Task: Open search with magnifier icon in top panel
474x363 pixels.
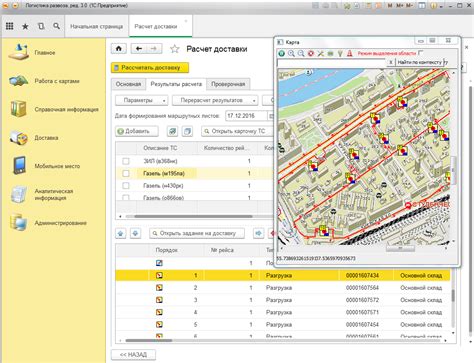Action: click(56, 26)
